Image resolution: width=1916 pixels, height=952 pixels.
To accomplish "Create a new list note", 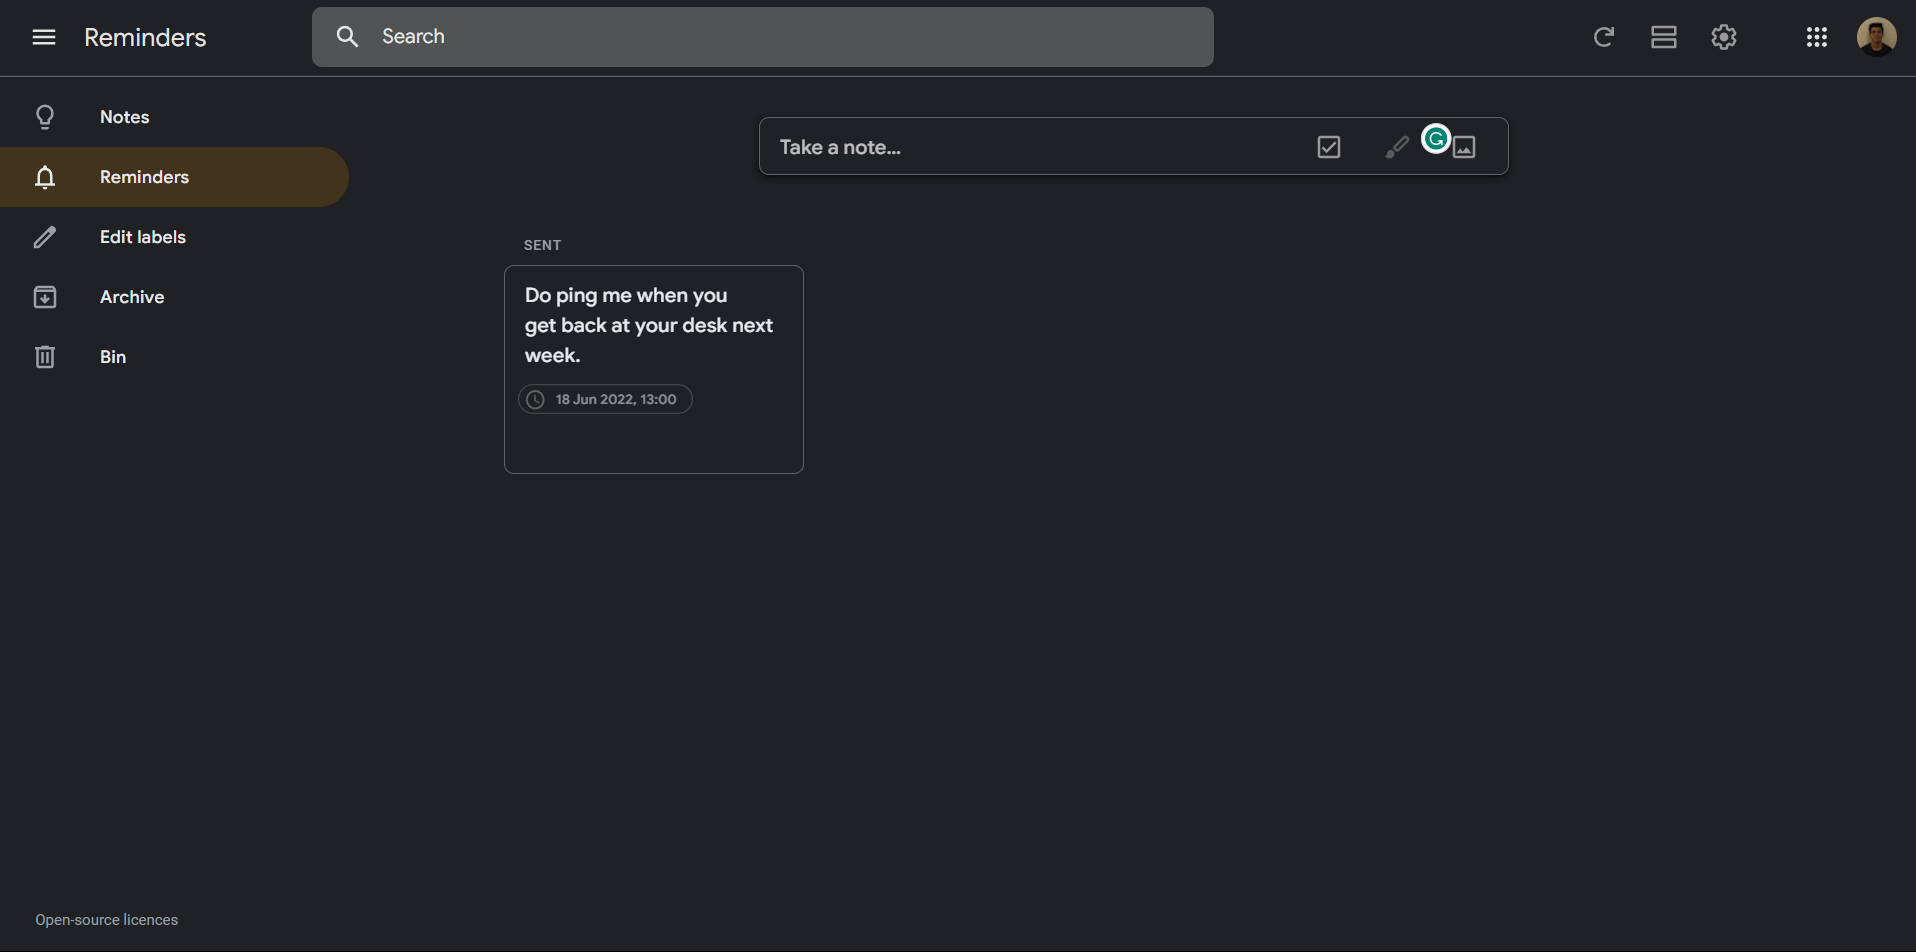I will click(1328, 146).
